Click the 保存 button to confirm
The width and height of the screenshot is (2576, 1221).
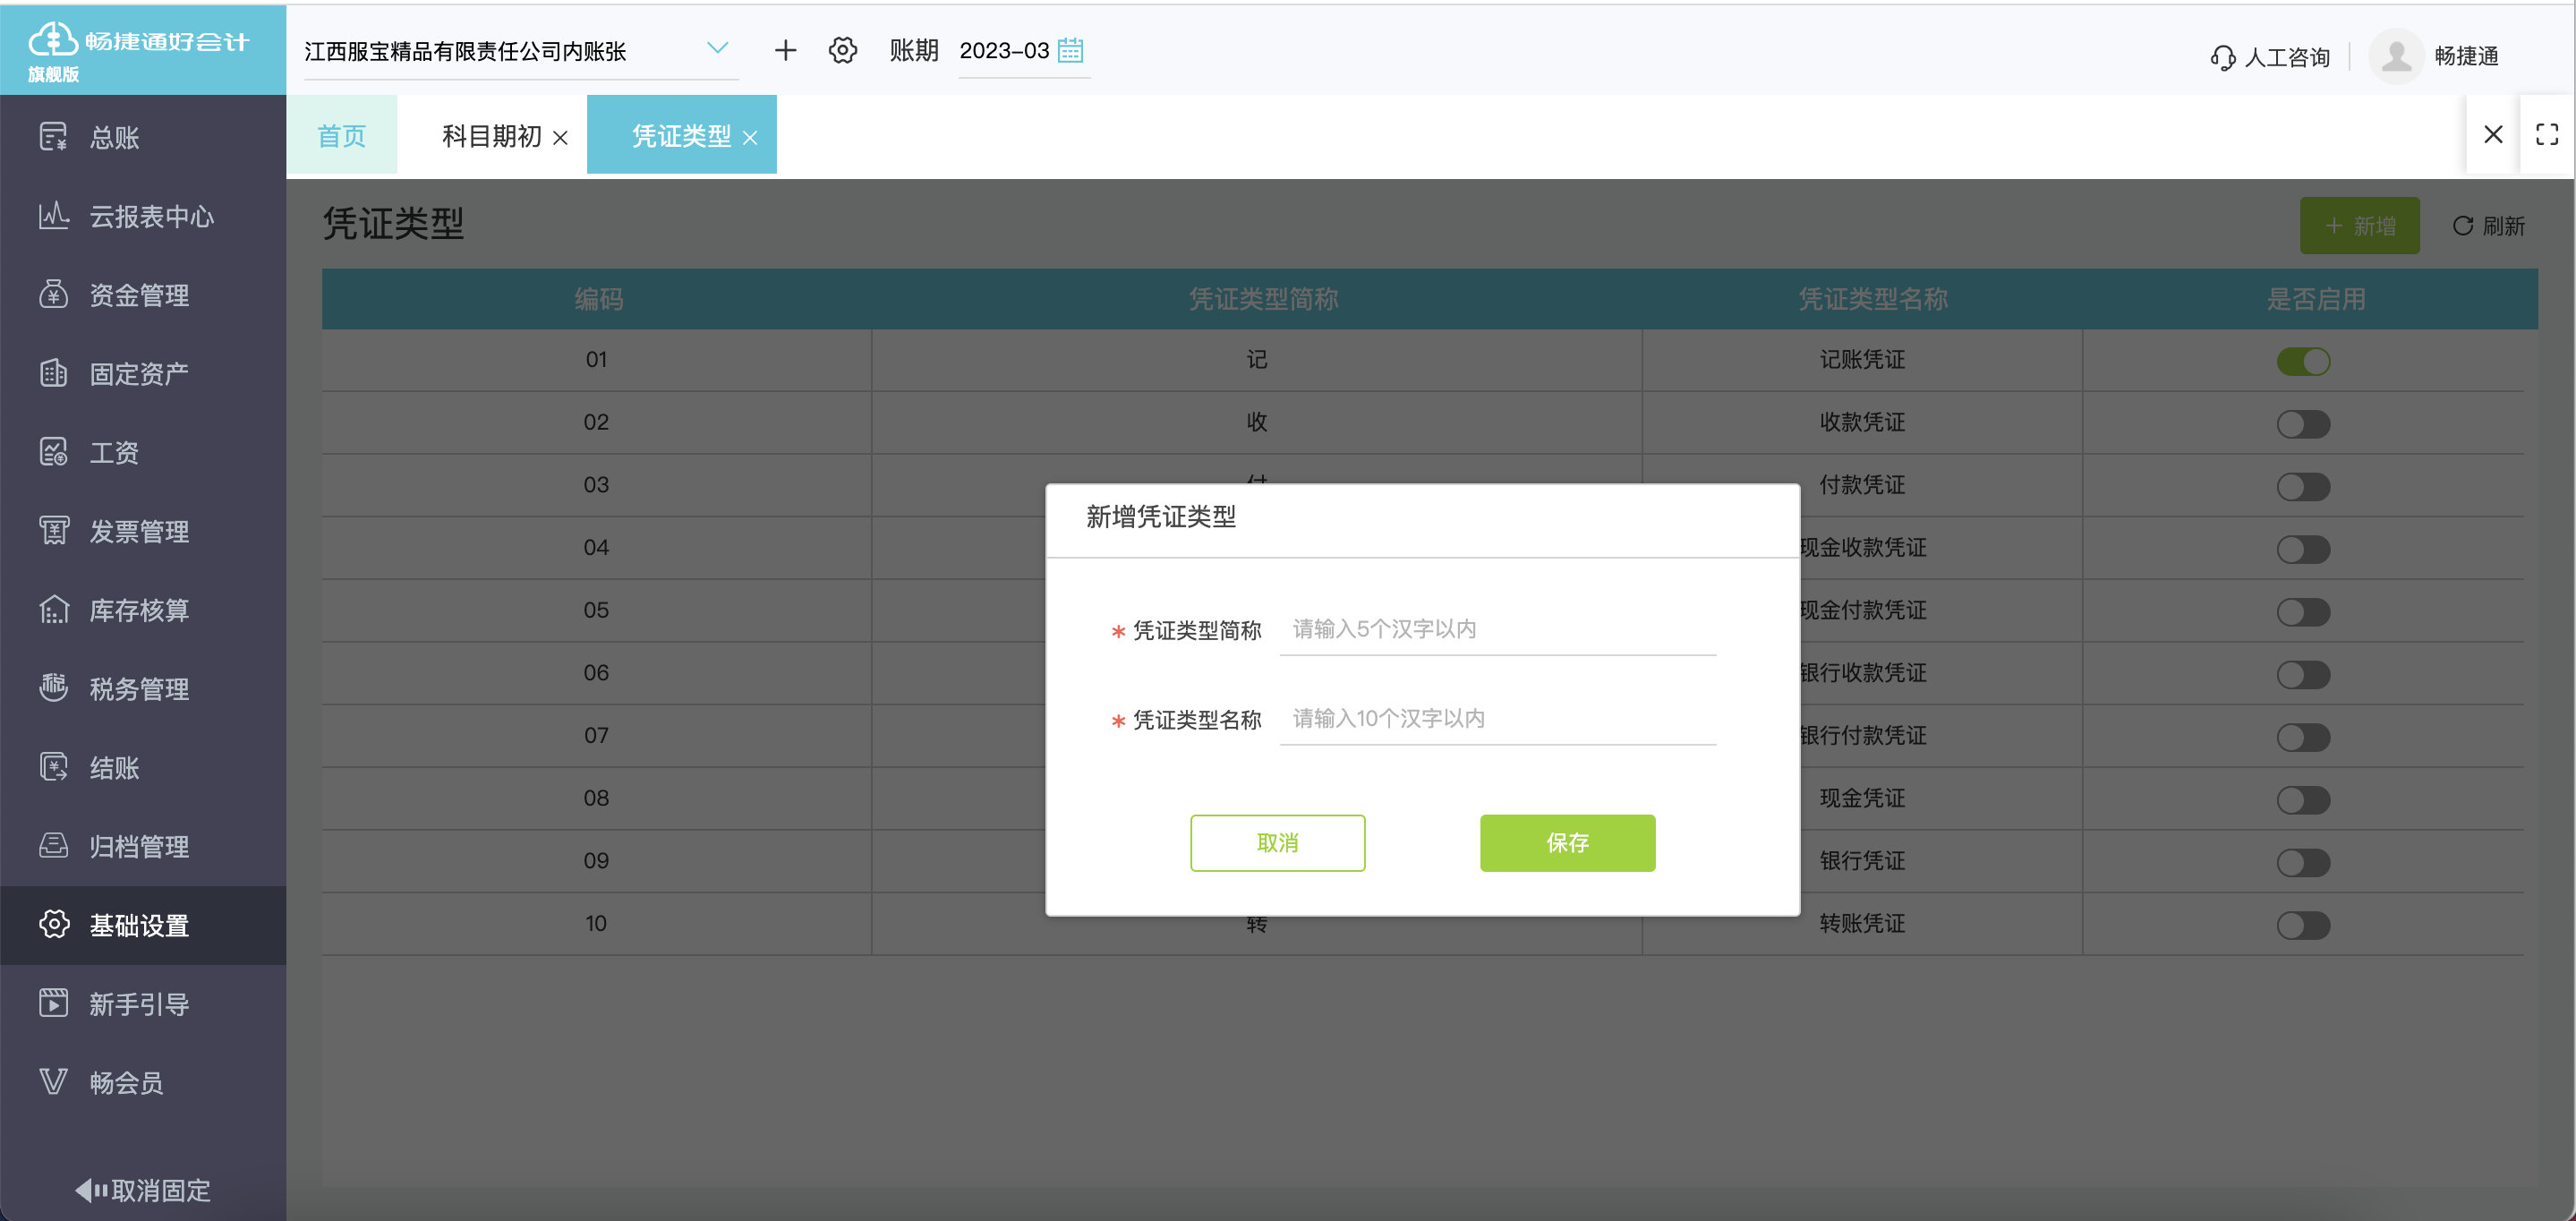coord(1567,843)
